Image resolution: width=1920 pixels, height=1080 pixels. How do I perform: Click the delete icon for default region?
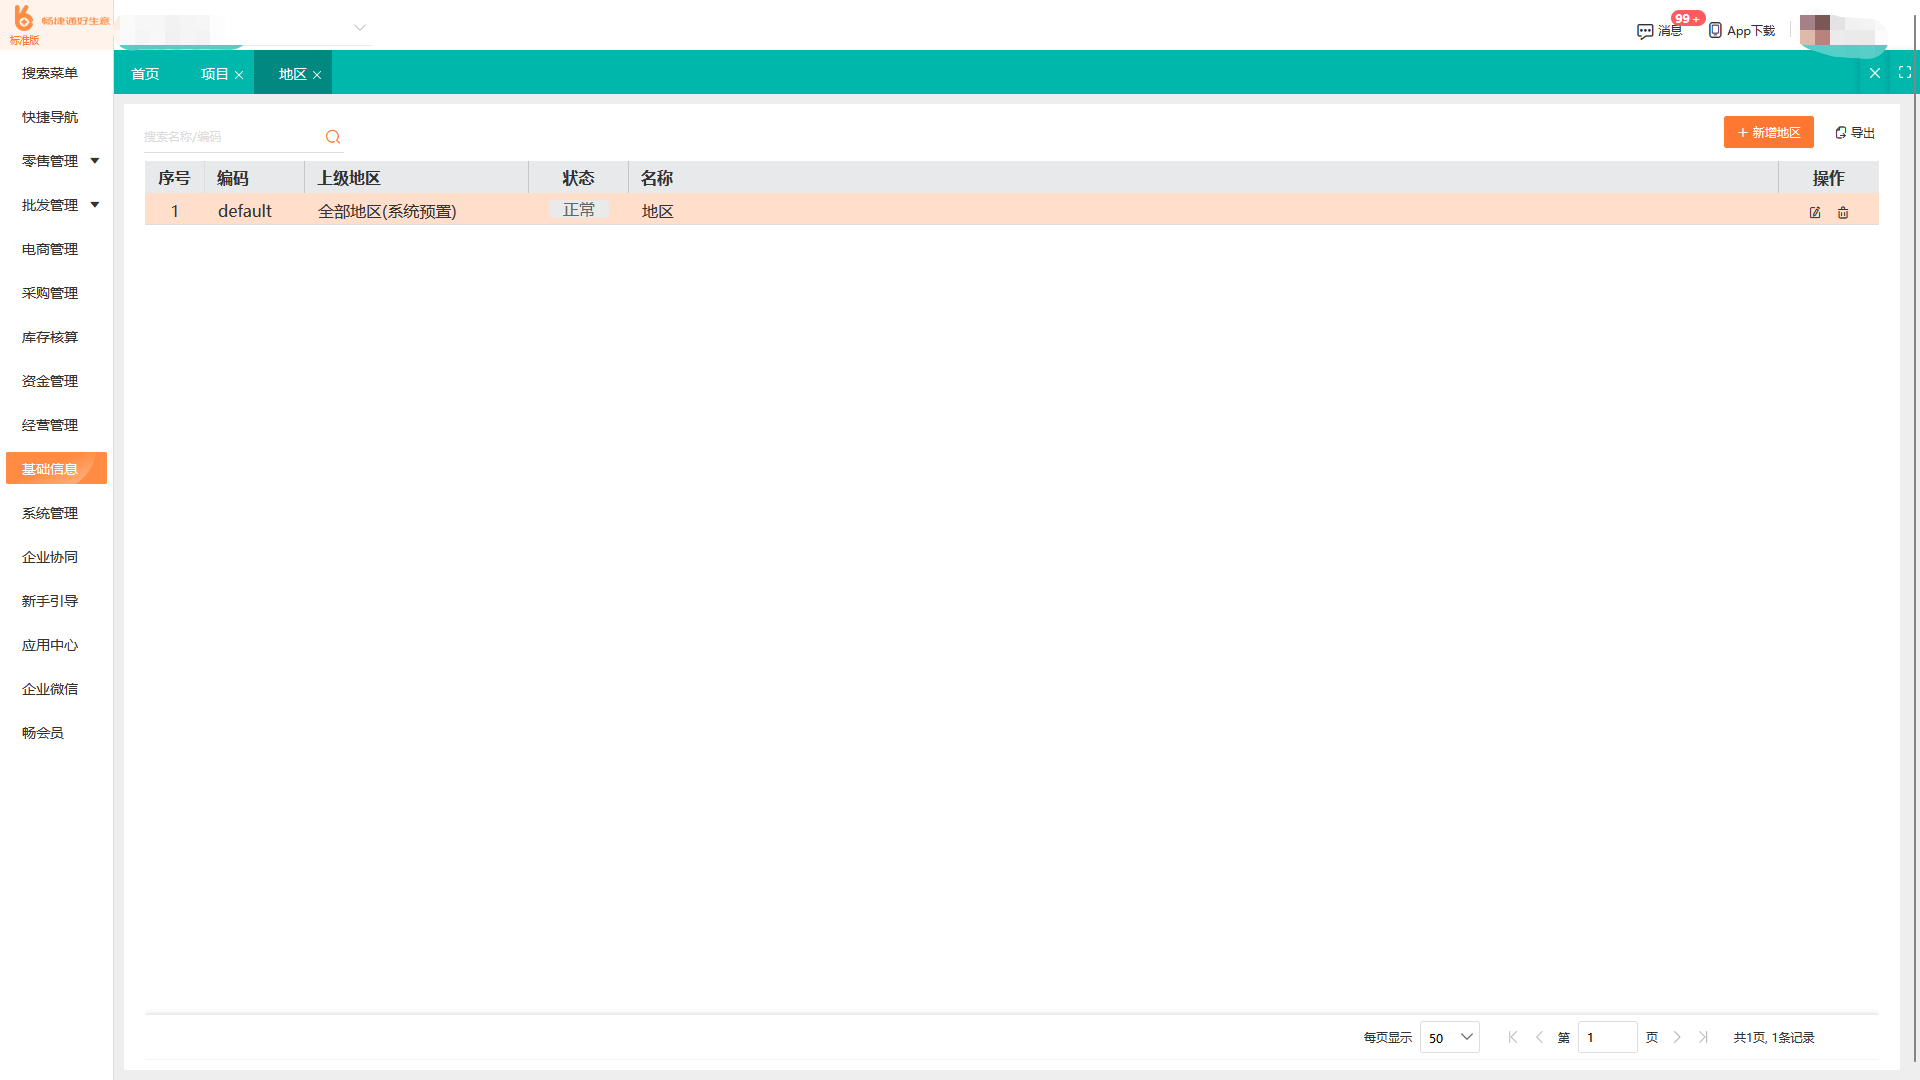tap(1844, 211)
